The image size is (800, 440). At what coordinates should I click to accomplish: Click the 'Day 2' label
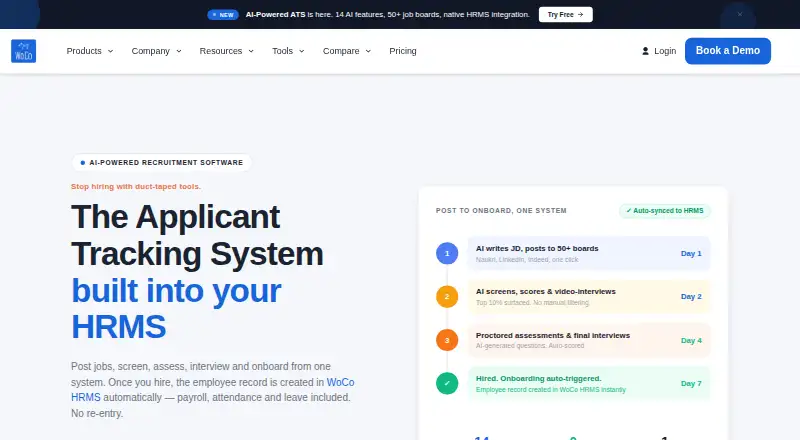pos(691,297)
